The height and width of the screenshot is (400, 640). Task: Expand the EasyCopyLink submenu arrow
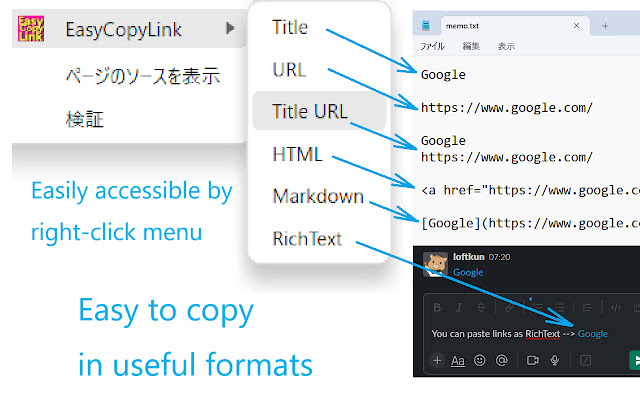pyautogui.click(x=231, y=30)
